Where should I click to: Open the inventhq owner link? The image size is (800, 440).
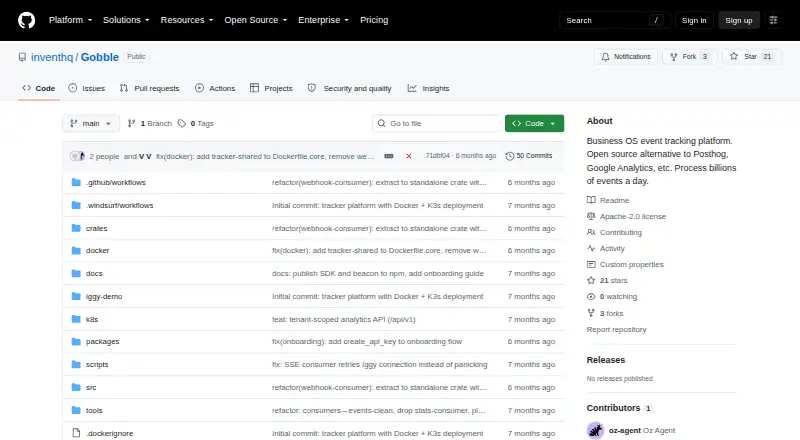click(x=52, y=57)
